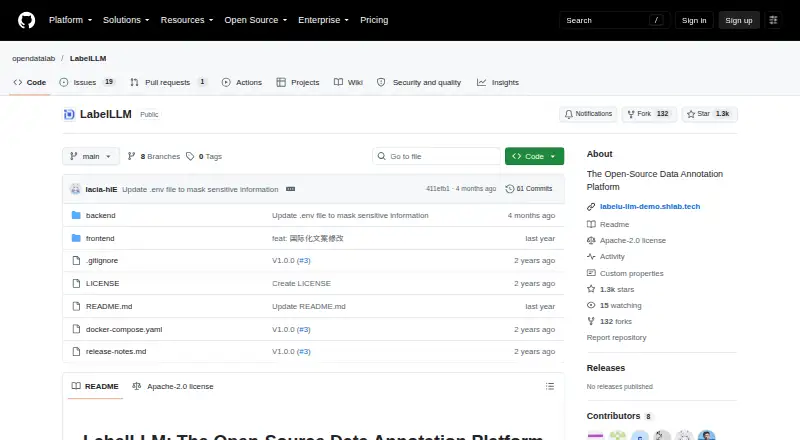Viewport: 800px width, 440px height.
Task: Open the GitHub home logo
Action: pyautogui.click(x=27, y=20)
